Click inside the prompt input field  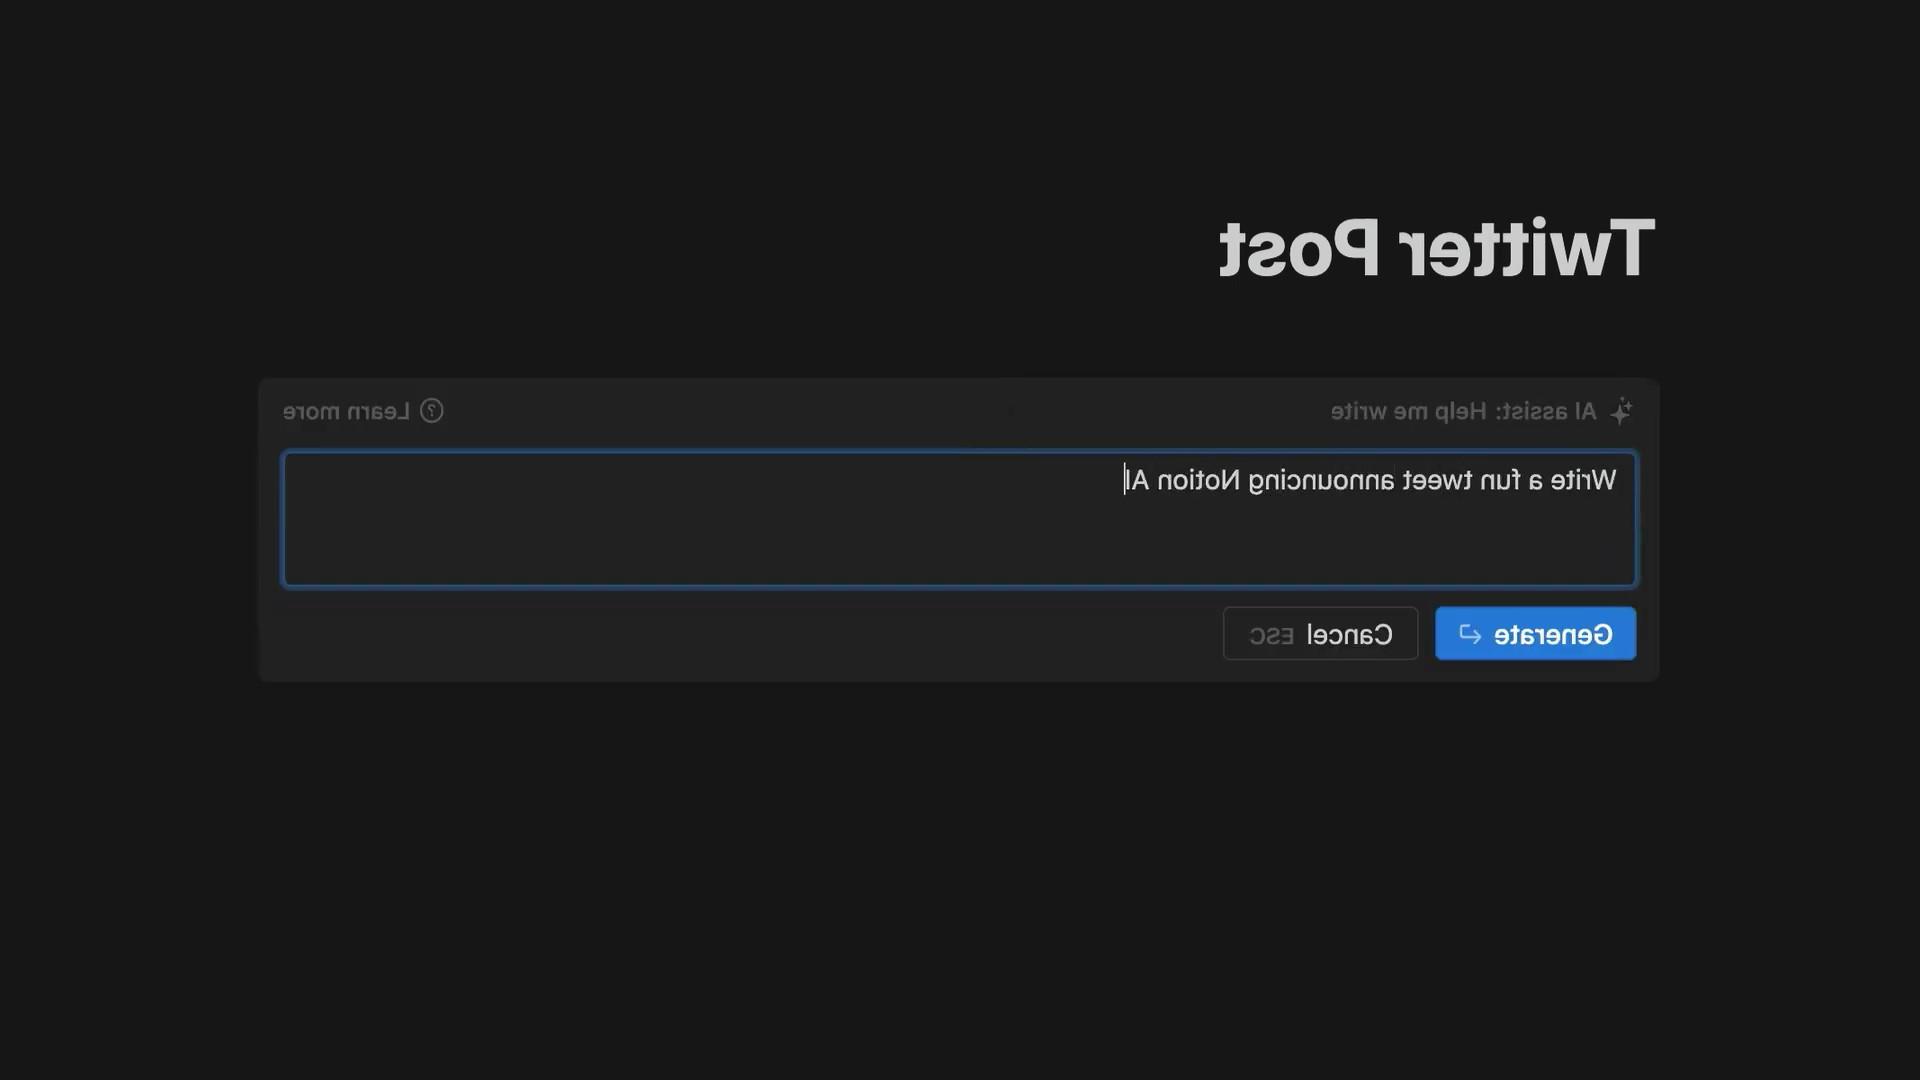(959, 517)
